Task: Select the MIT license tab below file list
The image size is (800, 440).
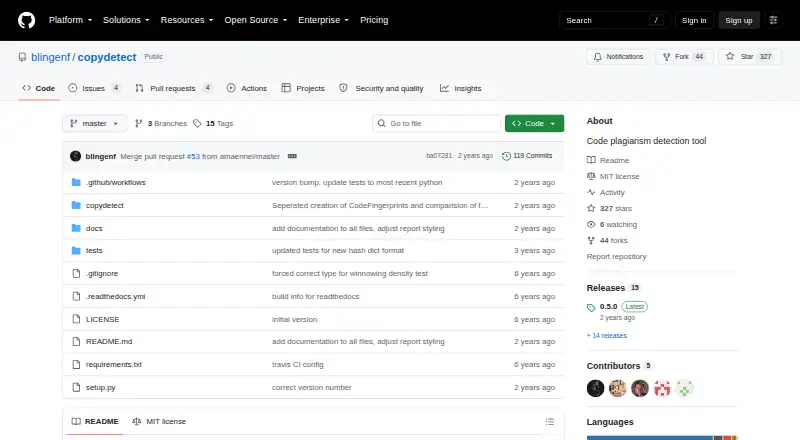Action: tap(159, 422)
